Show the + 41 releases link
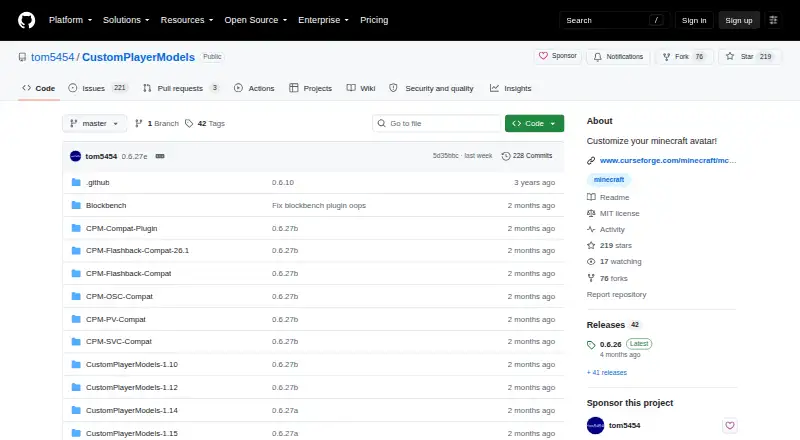The width and height of the screenshot is (800, 440). tap(607, 373)
